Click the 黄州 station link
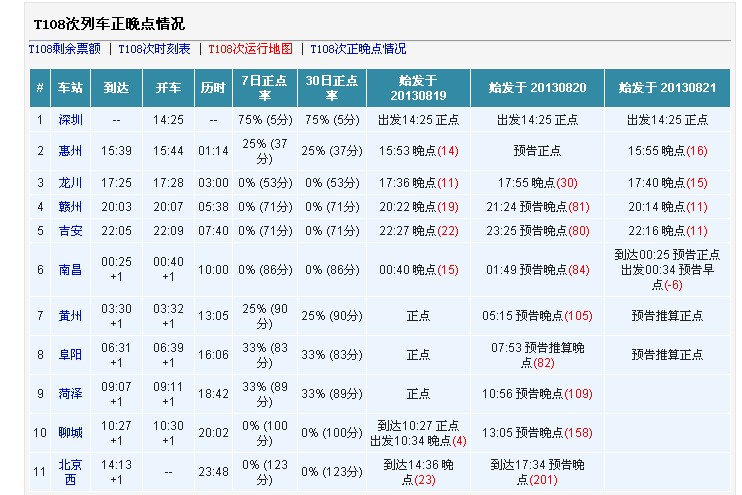742x495 pixels. pyautogui.click(x=70, y=316)
